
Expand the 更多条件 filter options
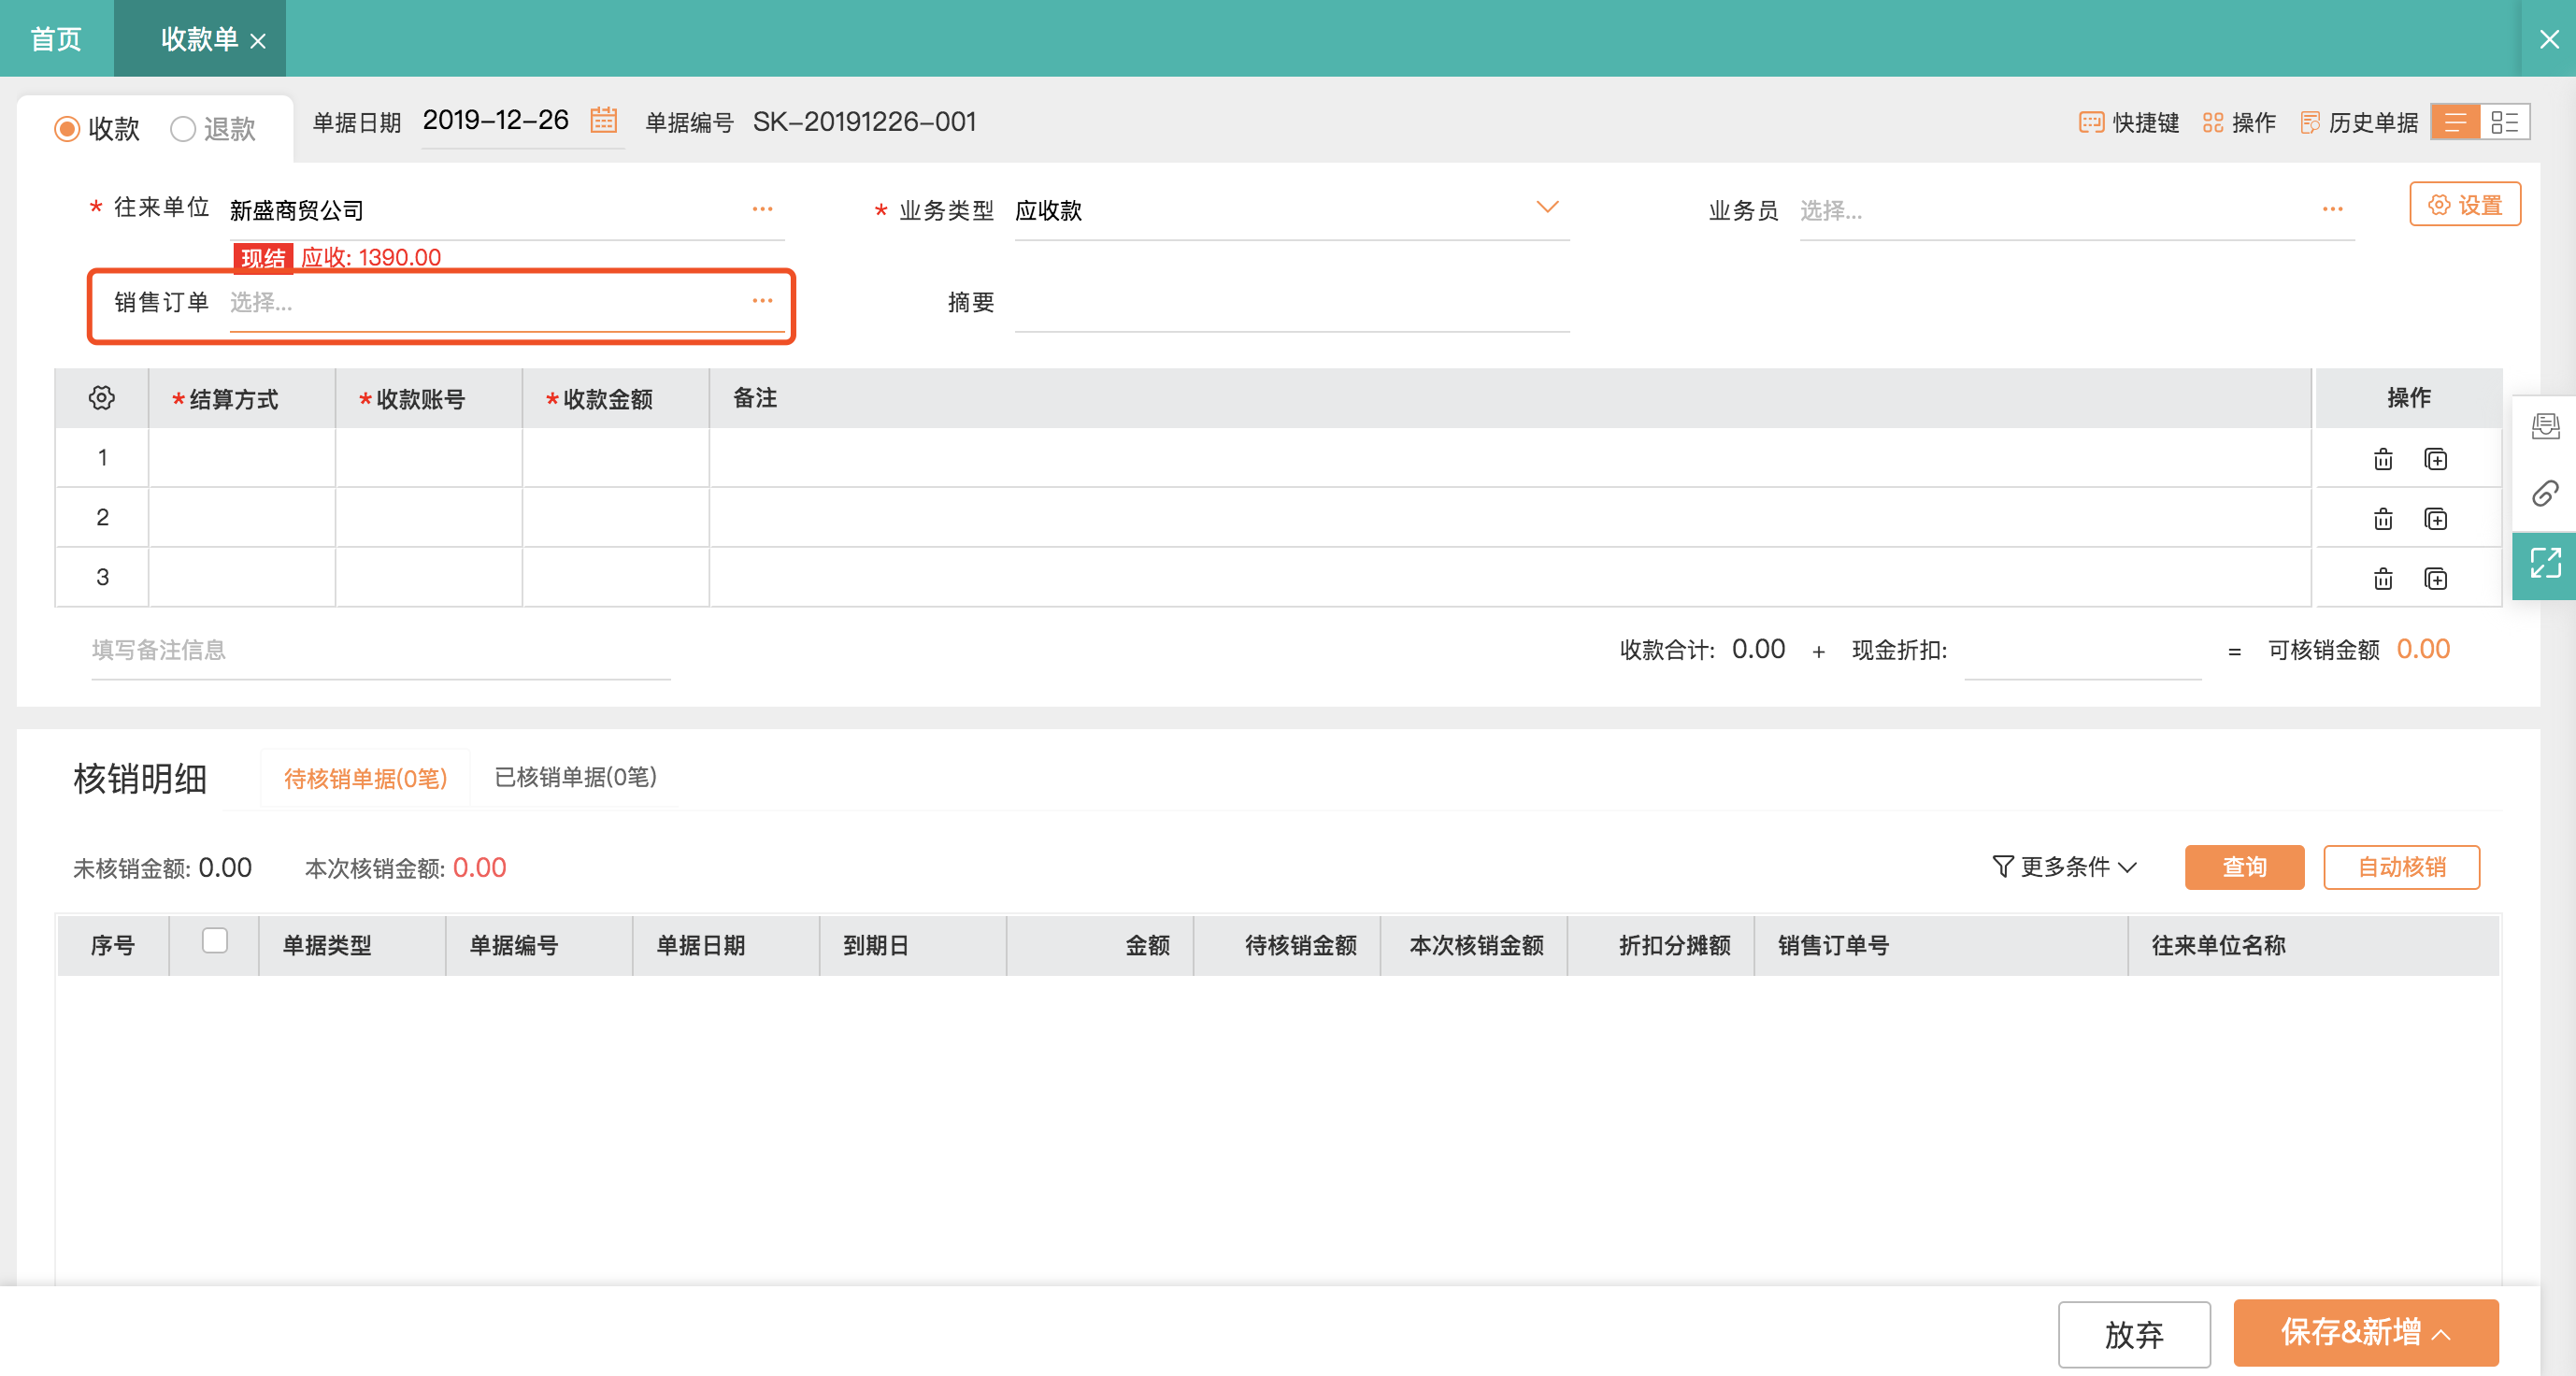pos(2068,867)
